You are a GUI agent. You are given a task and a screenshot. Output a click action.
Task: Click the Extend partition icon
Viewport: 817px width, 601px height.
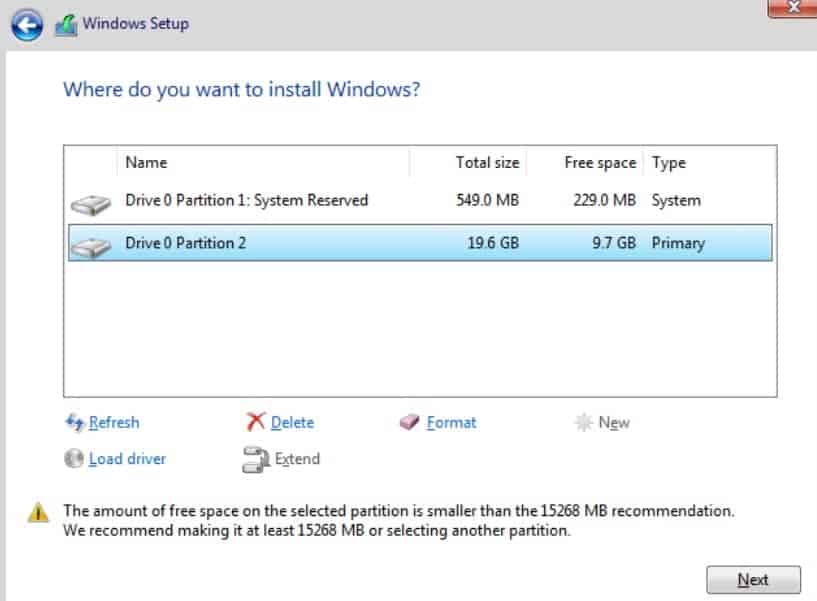pyautogui.click(x=255, y=460)
